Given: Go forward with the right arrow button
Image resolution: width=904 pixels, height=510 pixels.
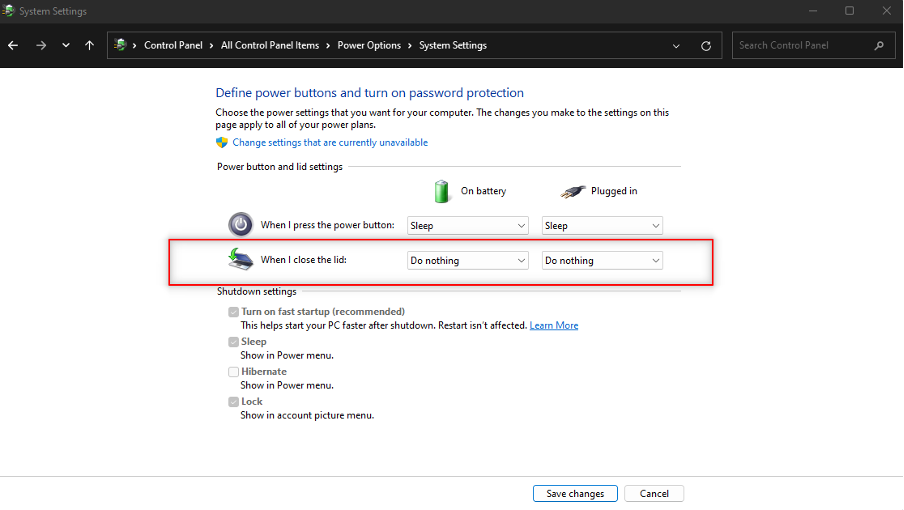Looking at the screenshot, I should 41,46.
